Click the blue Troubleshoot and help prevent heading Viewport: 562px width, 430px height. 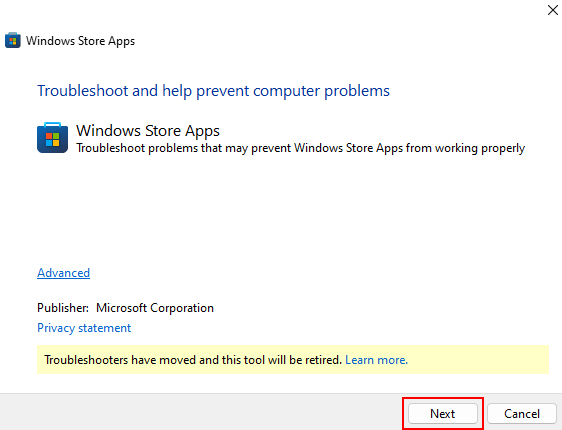pyautogui.click(x=213, y=91)
